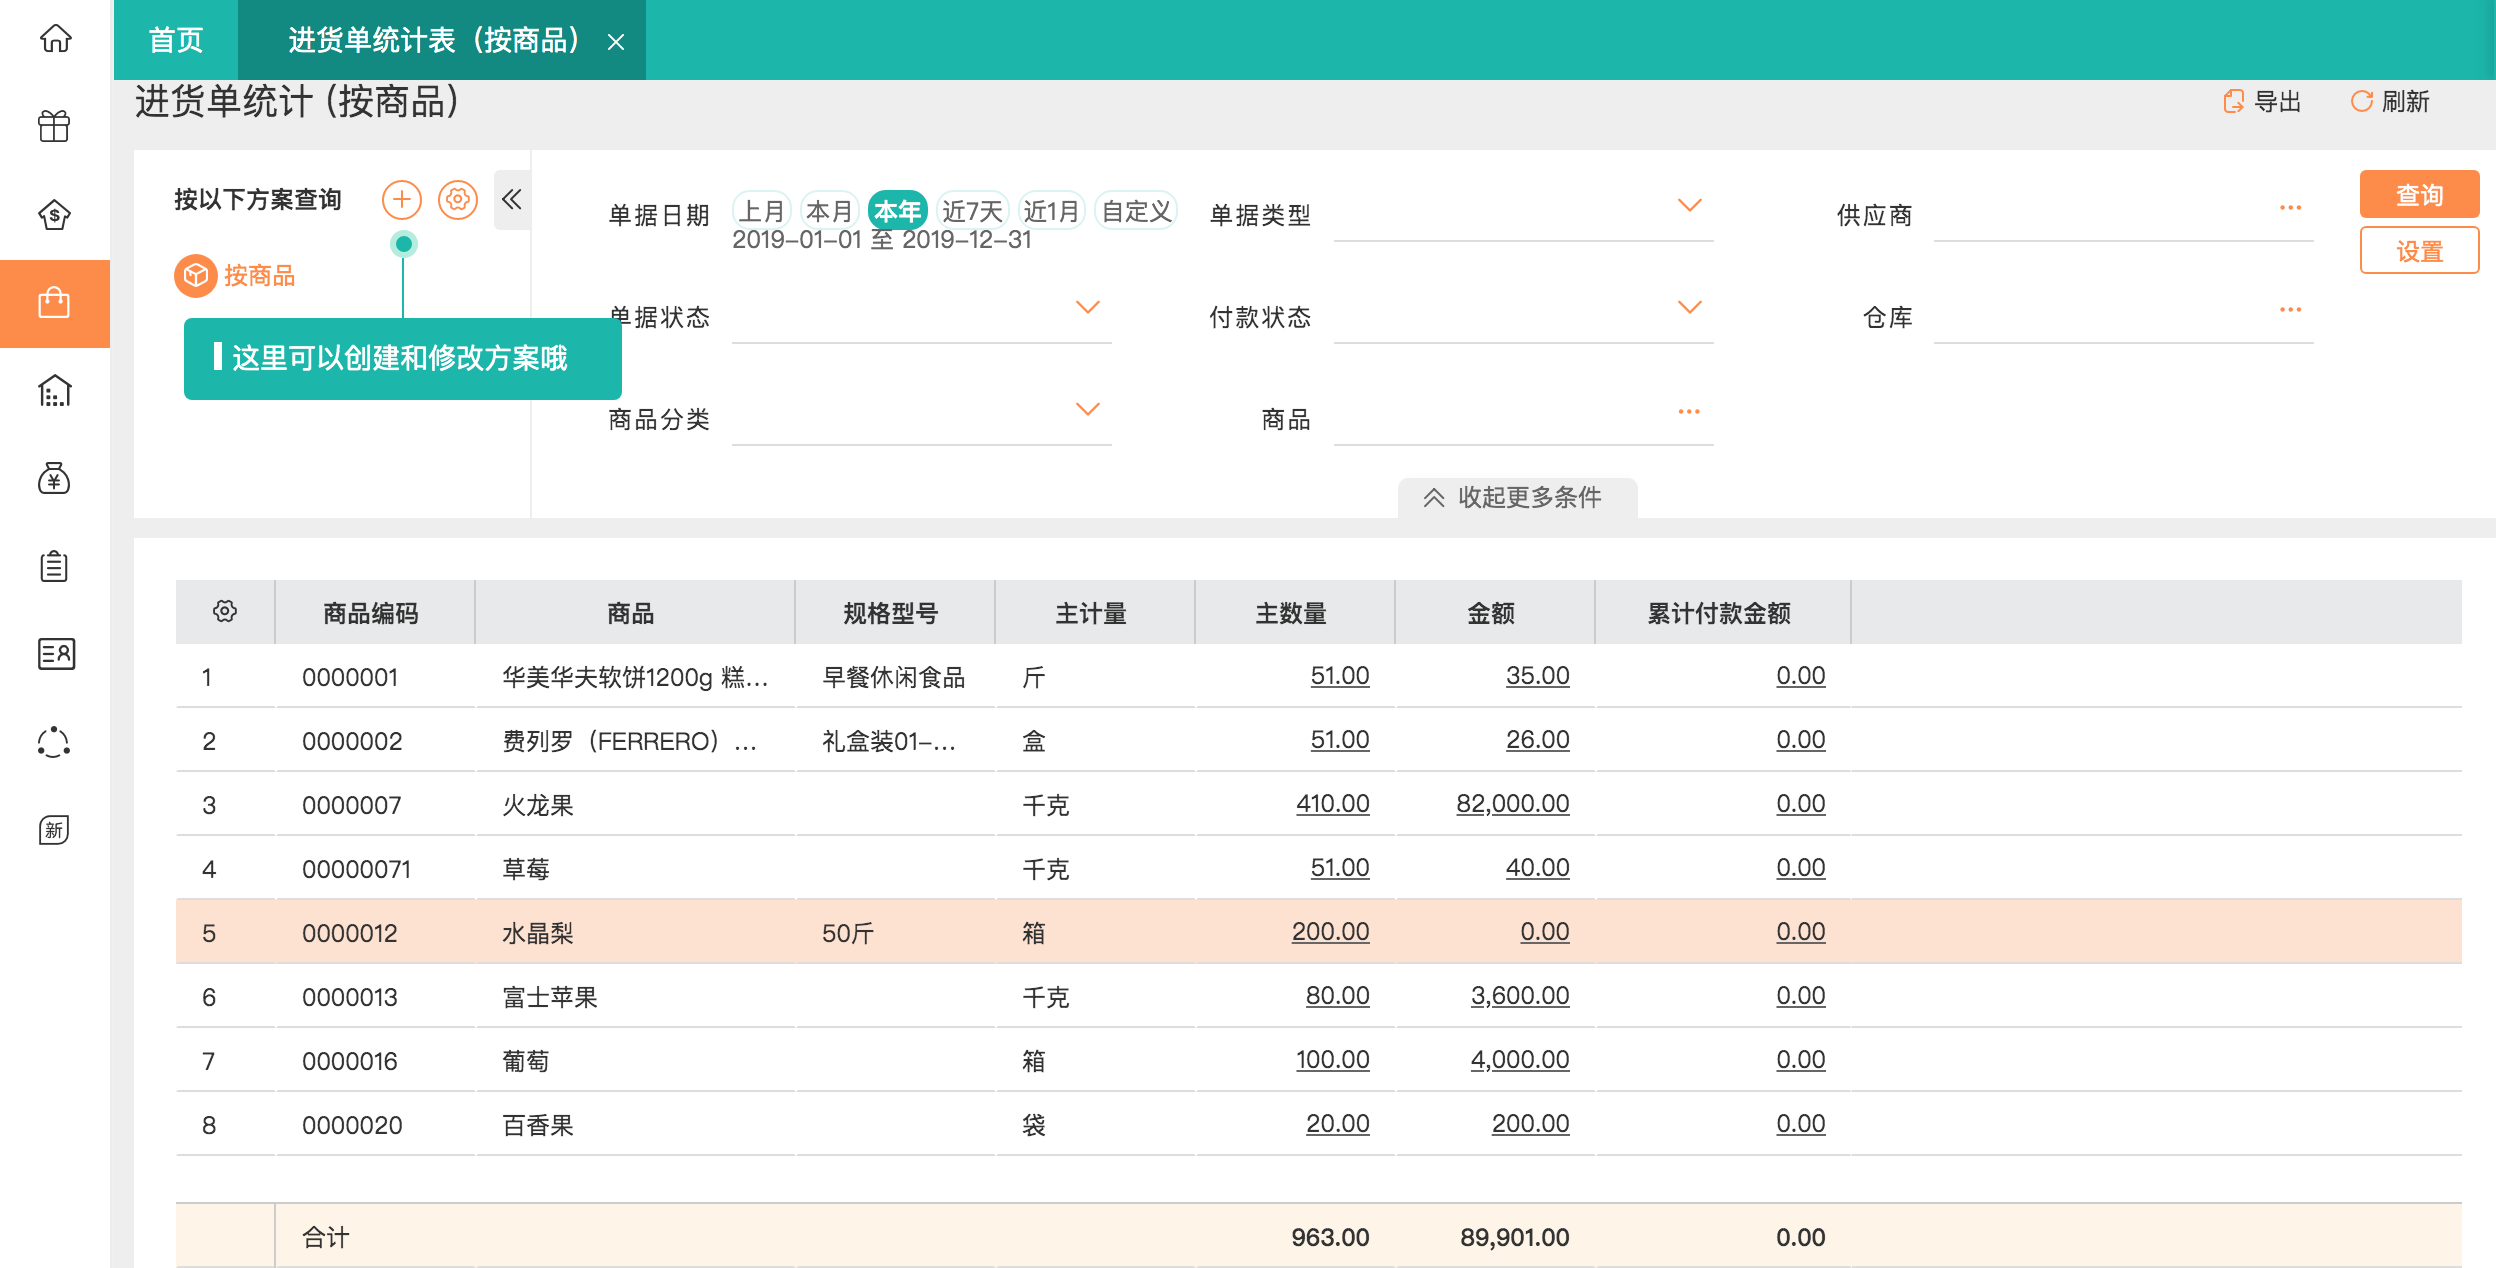Click the 按商品 scheme icon

tap(192, 275)
